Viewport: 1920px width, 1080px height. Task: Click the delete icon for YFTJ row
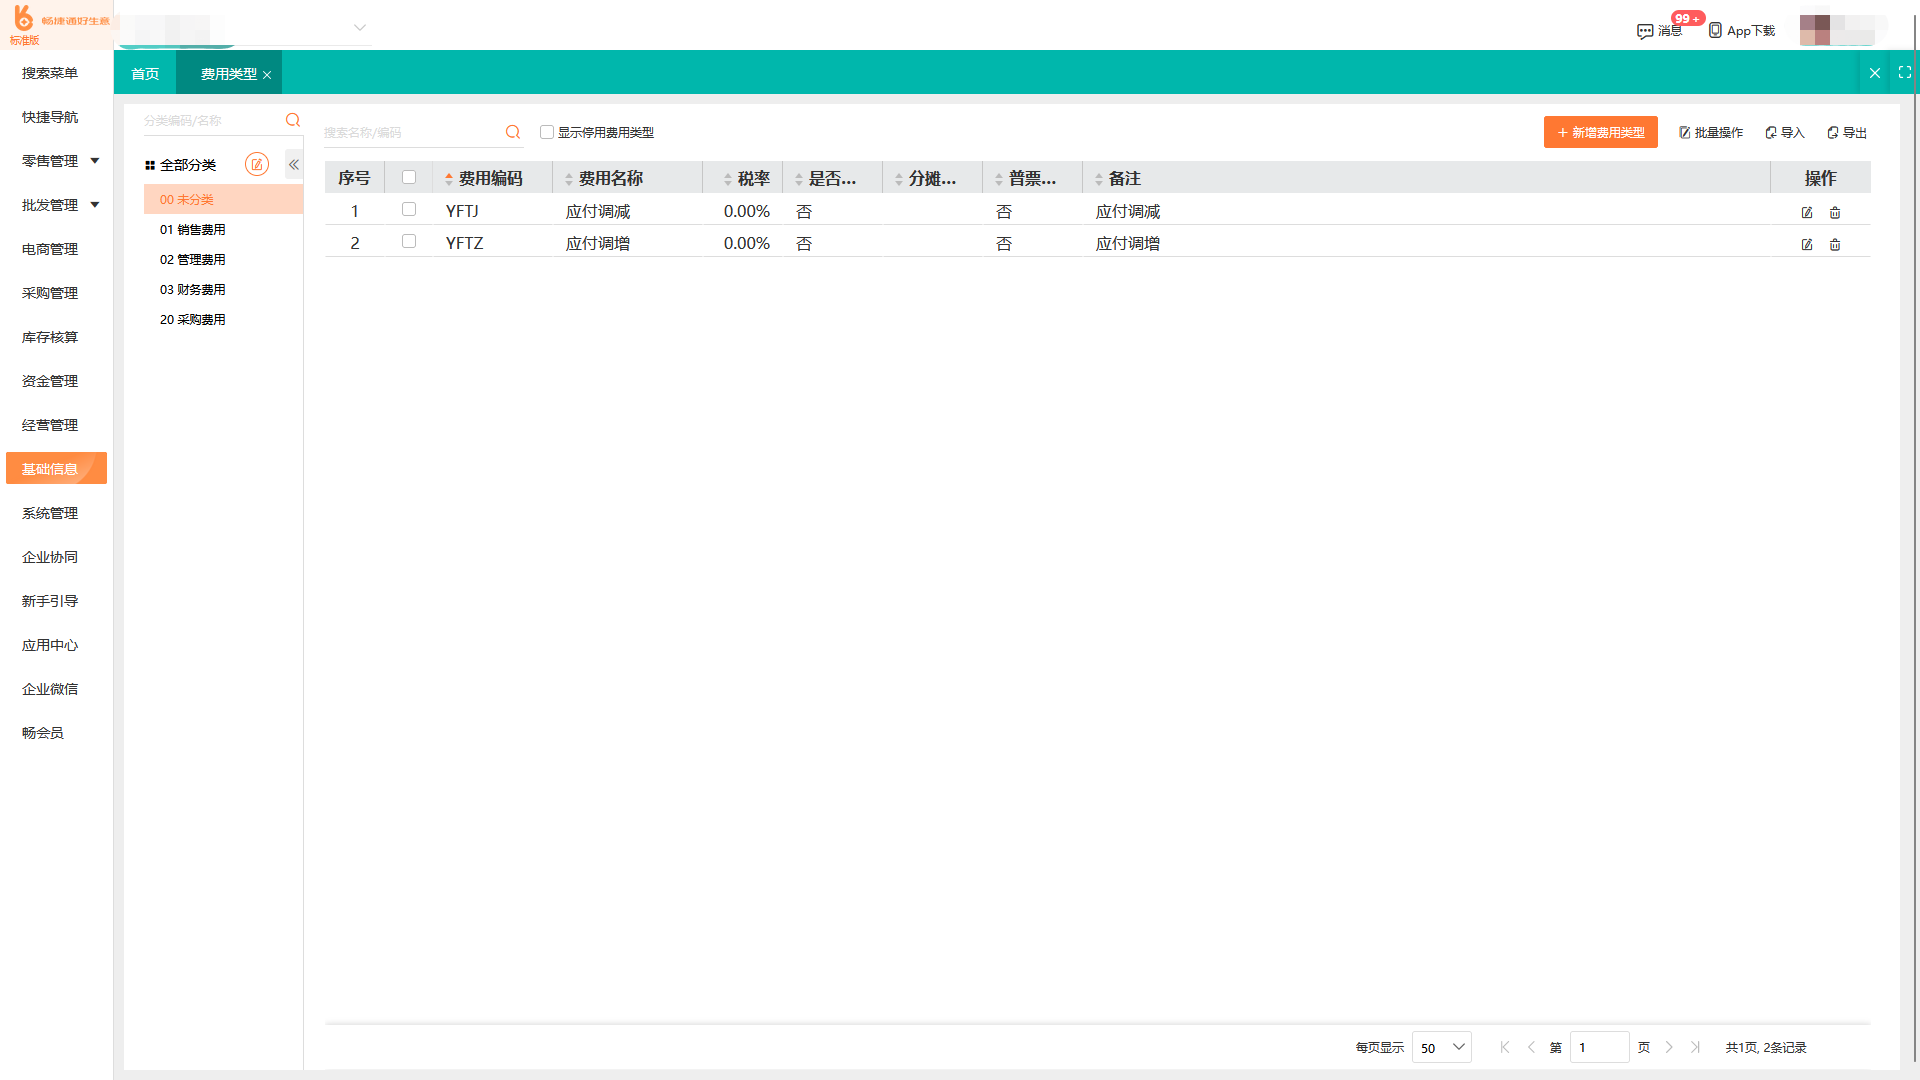click(1836, 211)
